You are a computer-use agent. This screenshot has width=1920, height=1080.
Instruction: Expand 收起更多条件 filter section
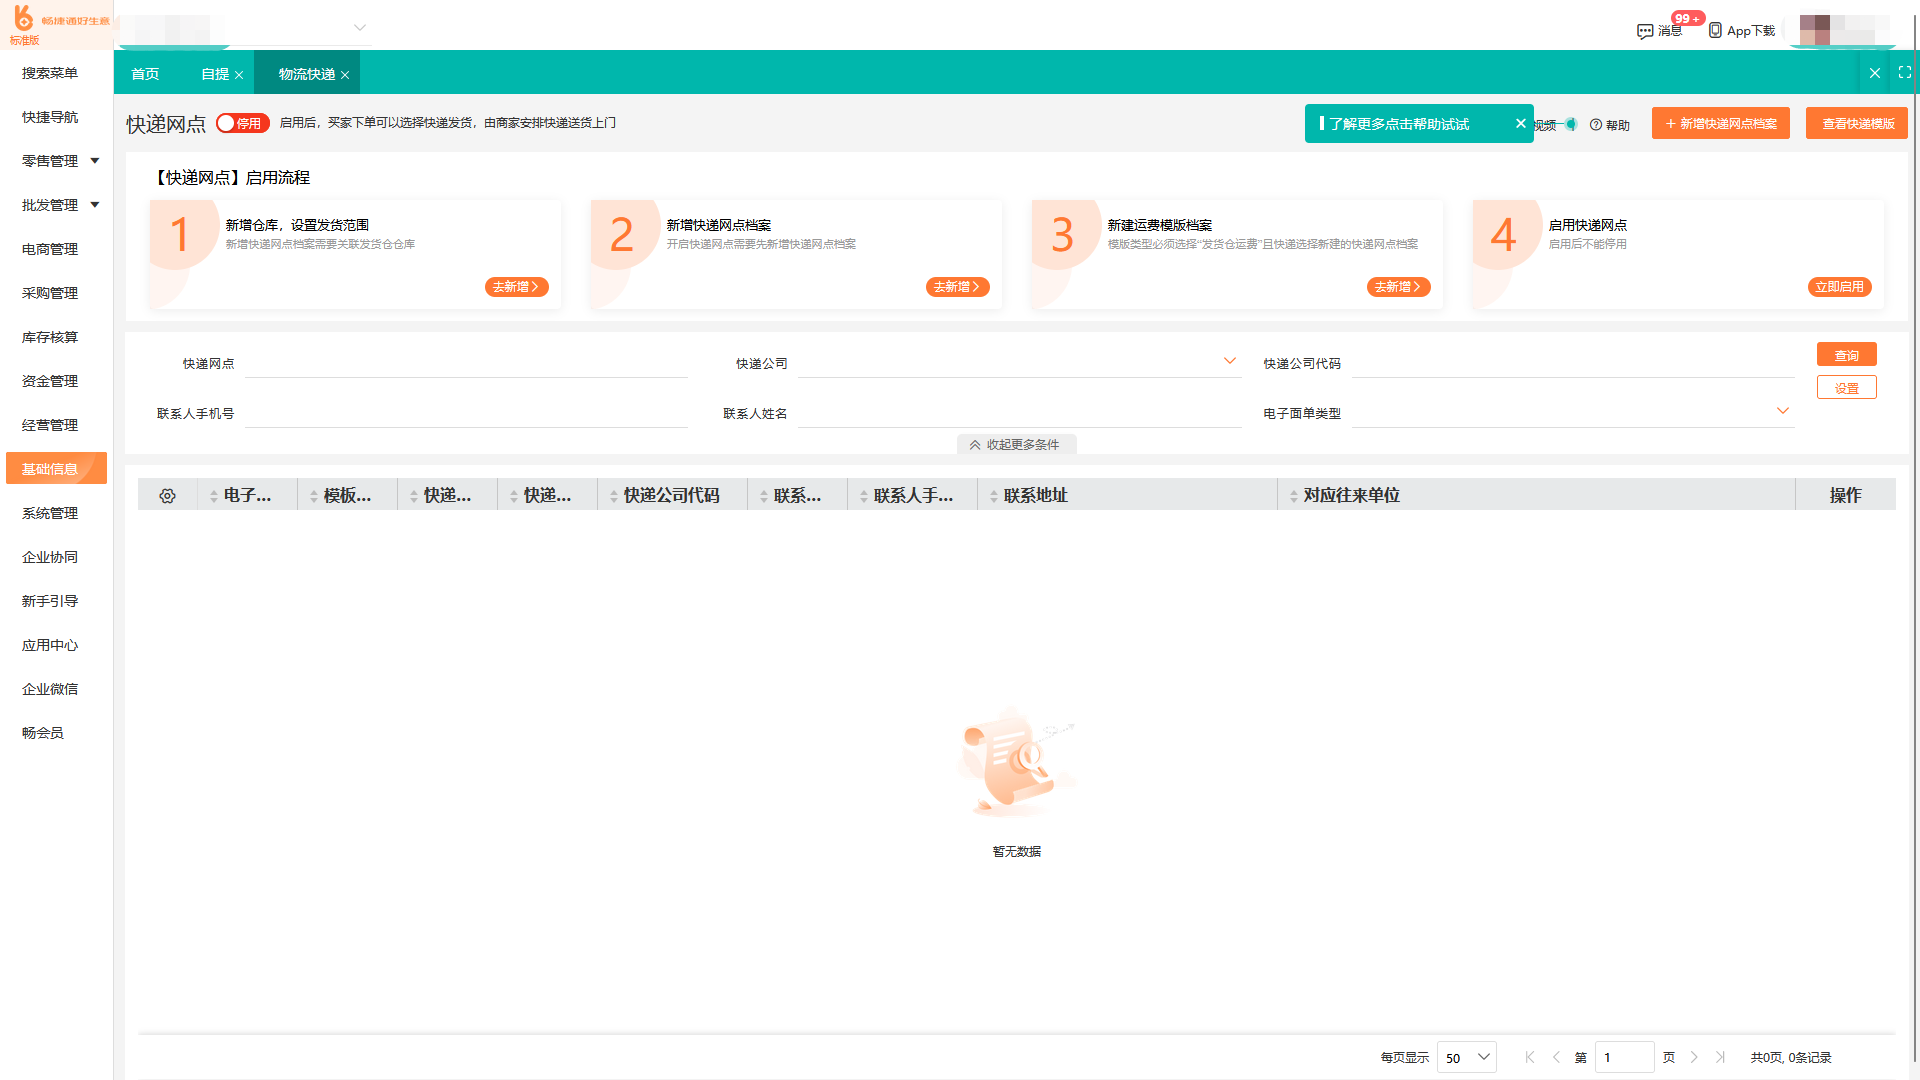1013,444
